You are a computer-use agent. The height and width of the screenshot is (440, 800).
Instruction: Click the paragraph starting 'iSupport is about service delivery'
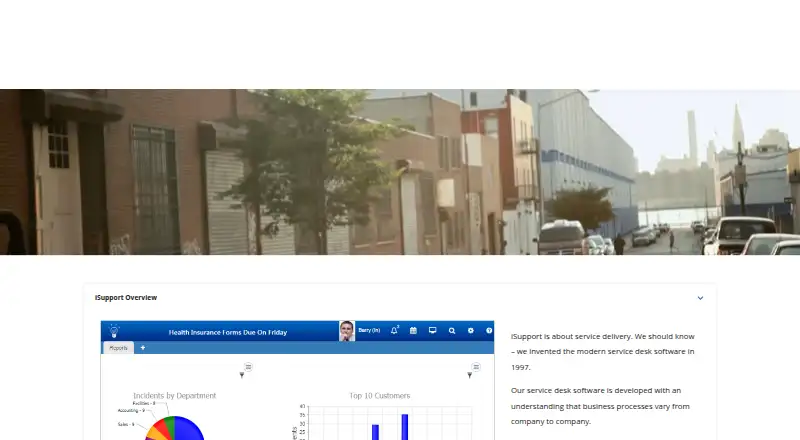[603, 352]
